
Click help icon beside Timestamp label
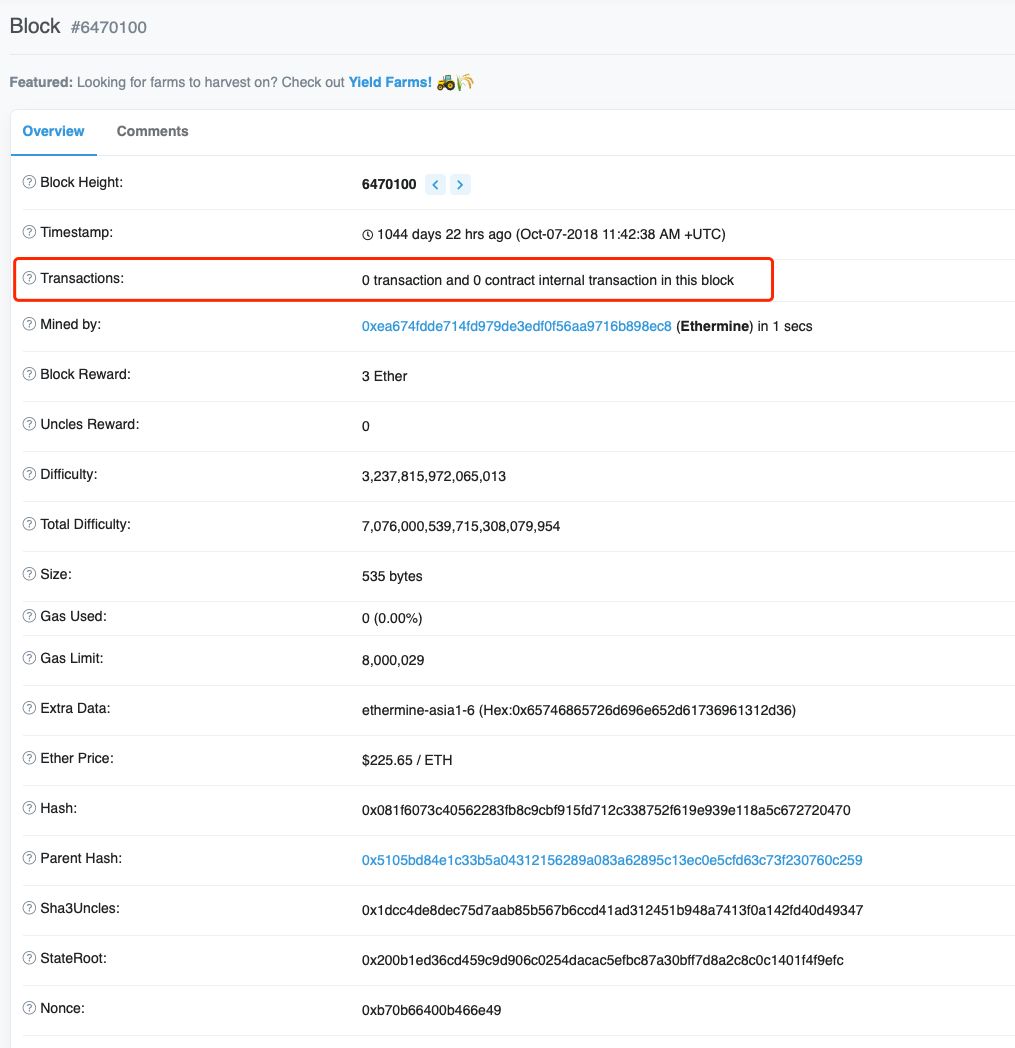click(29, 233)
